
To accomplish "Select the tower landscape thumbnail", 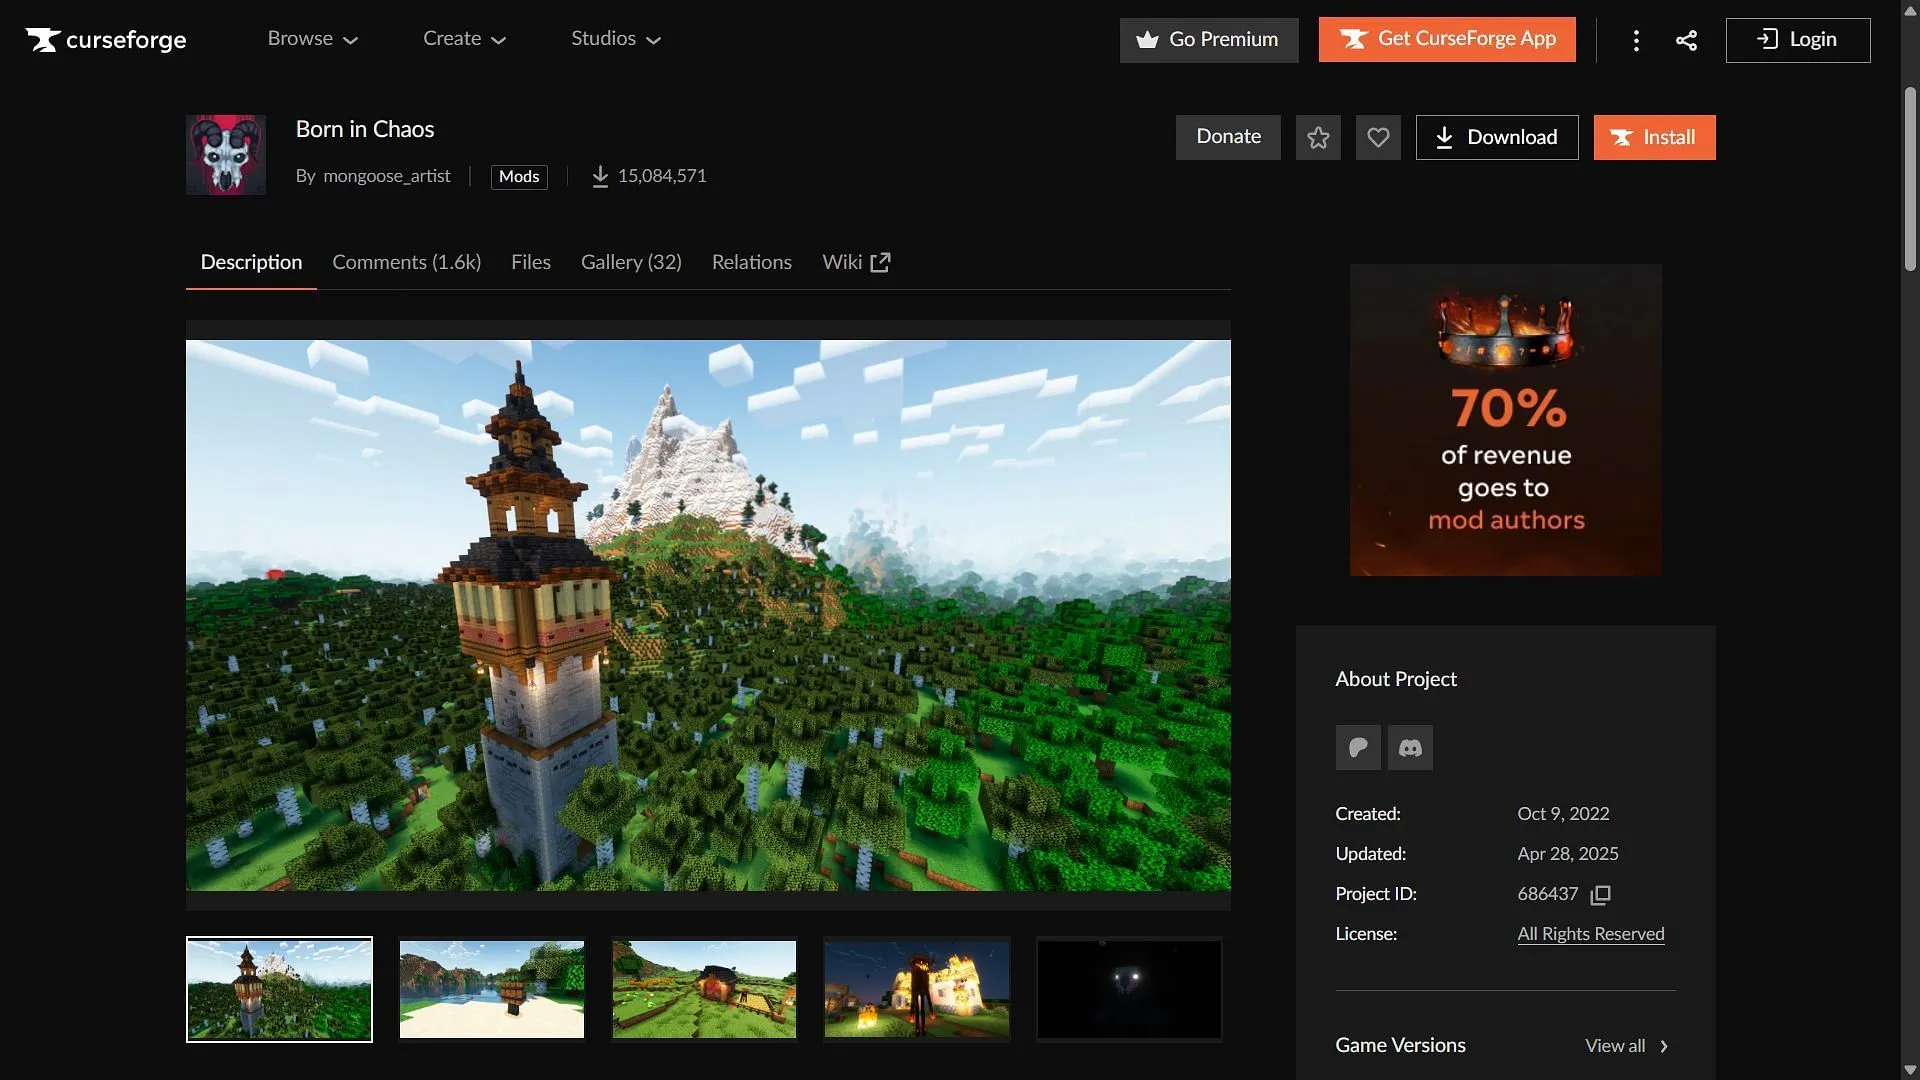I will click(279, 989).
